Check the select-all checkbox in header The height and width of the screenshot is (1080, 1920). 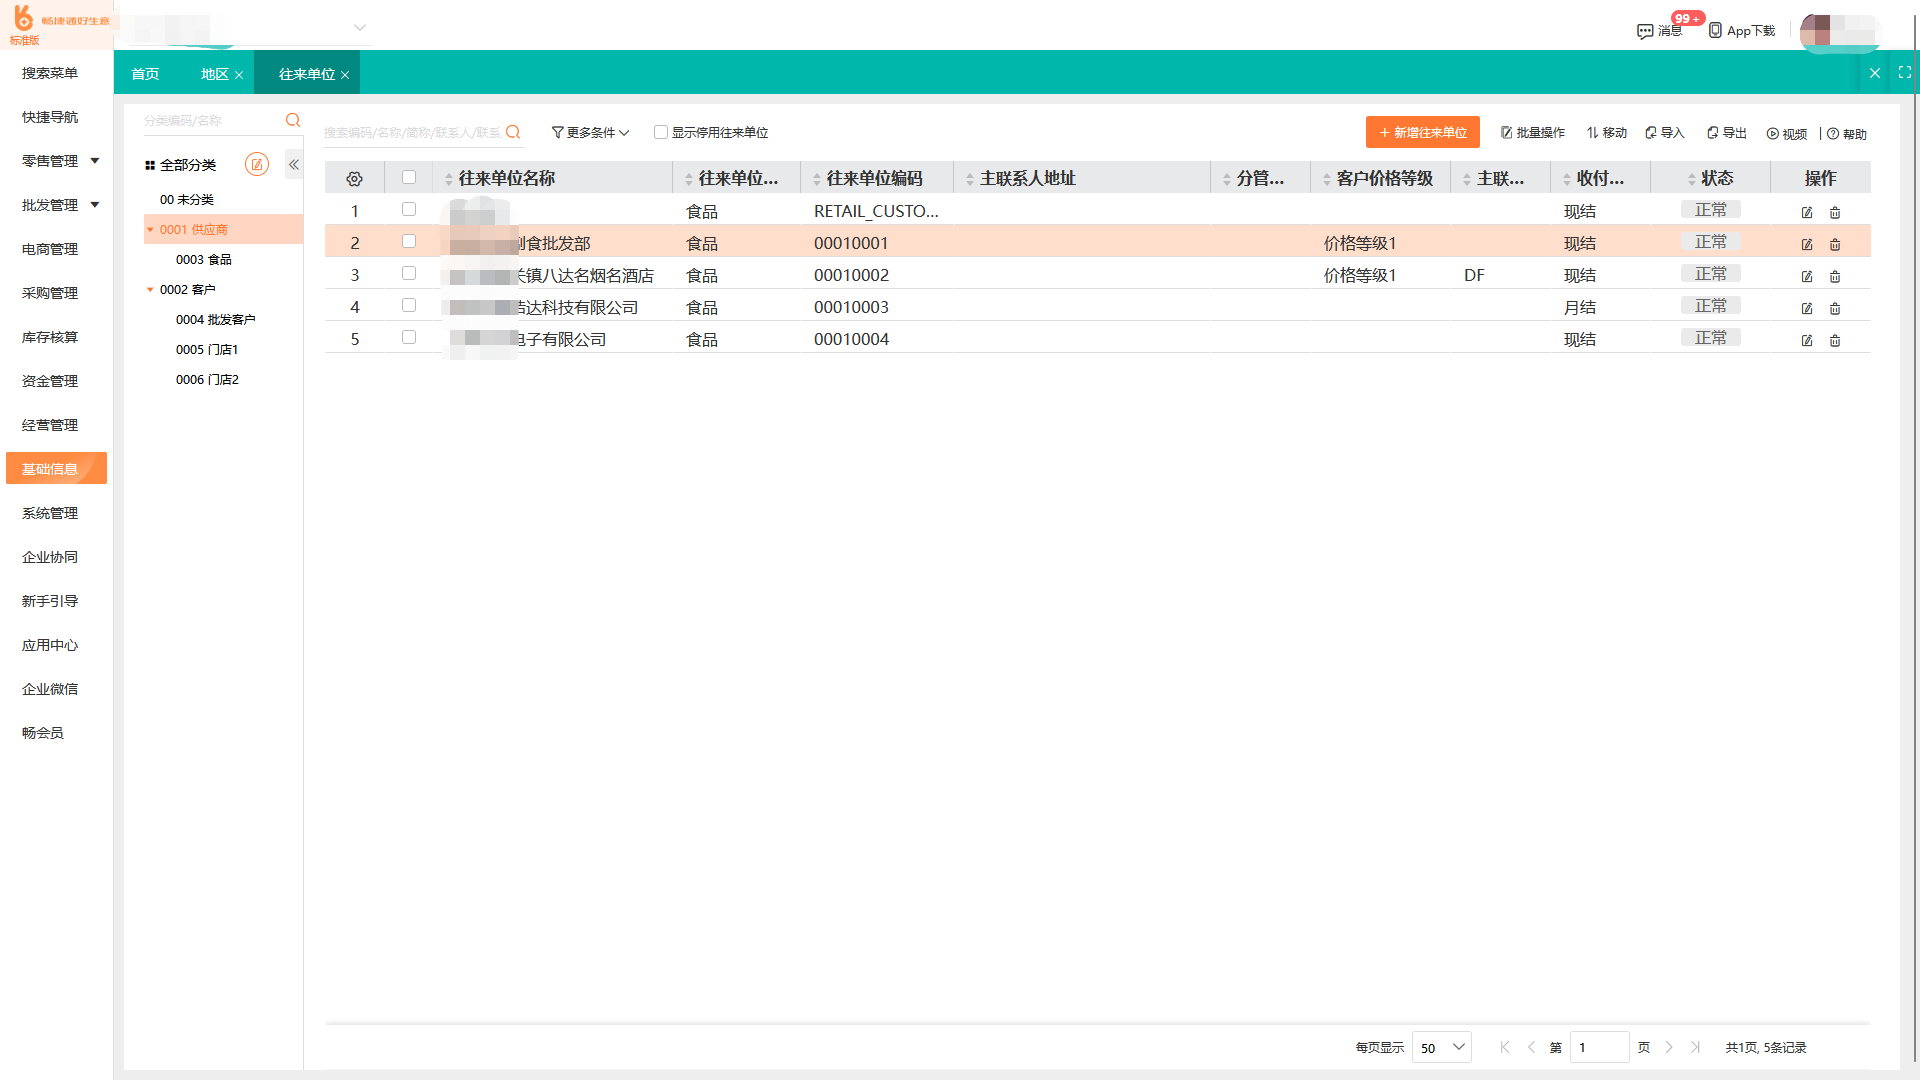tap(410, 177)
